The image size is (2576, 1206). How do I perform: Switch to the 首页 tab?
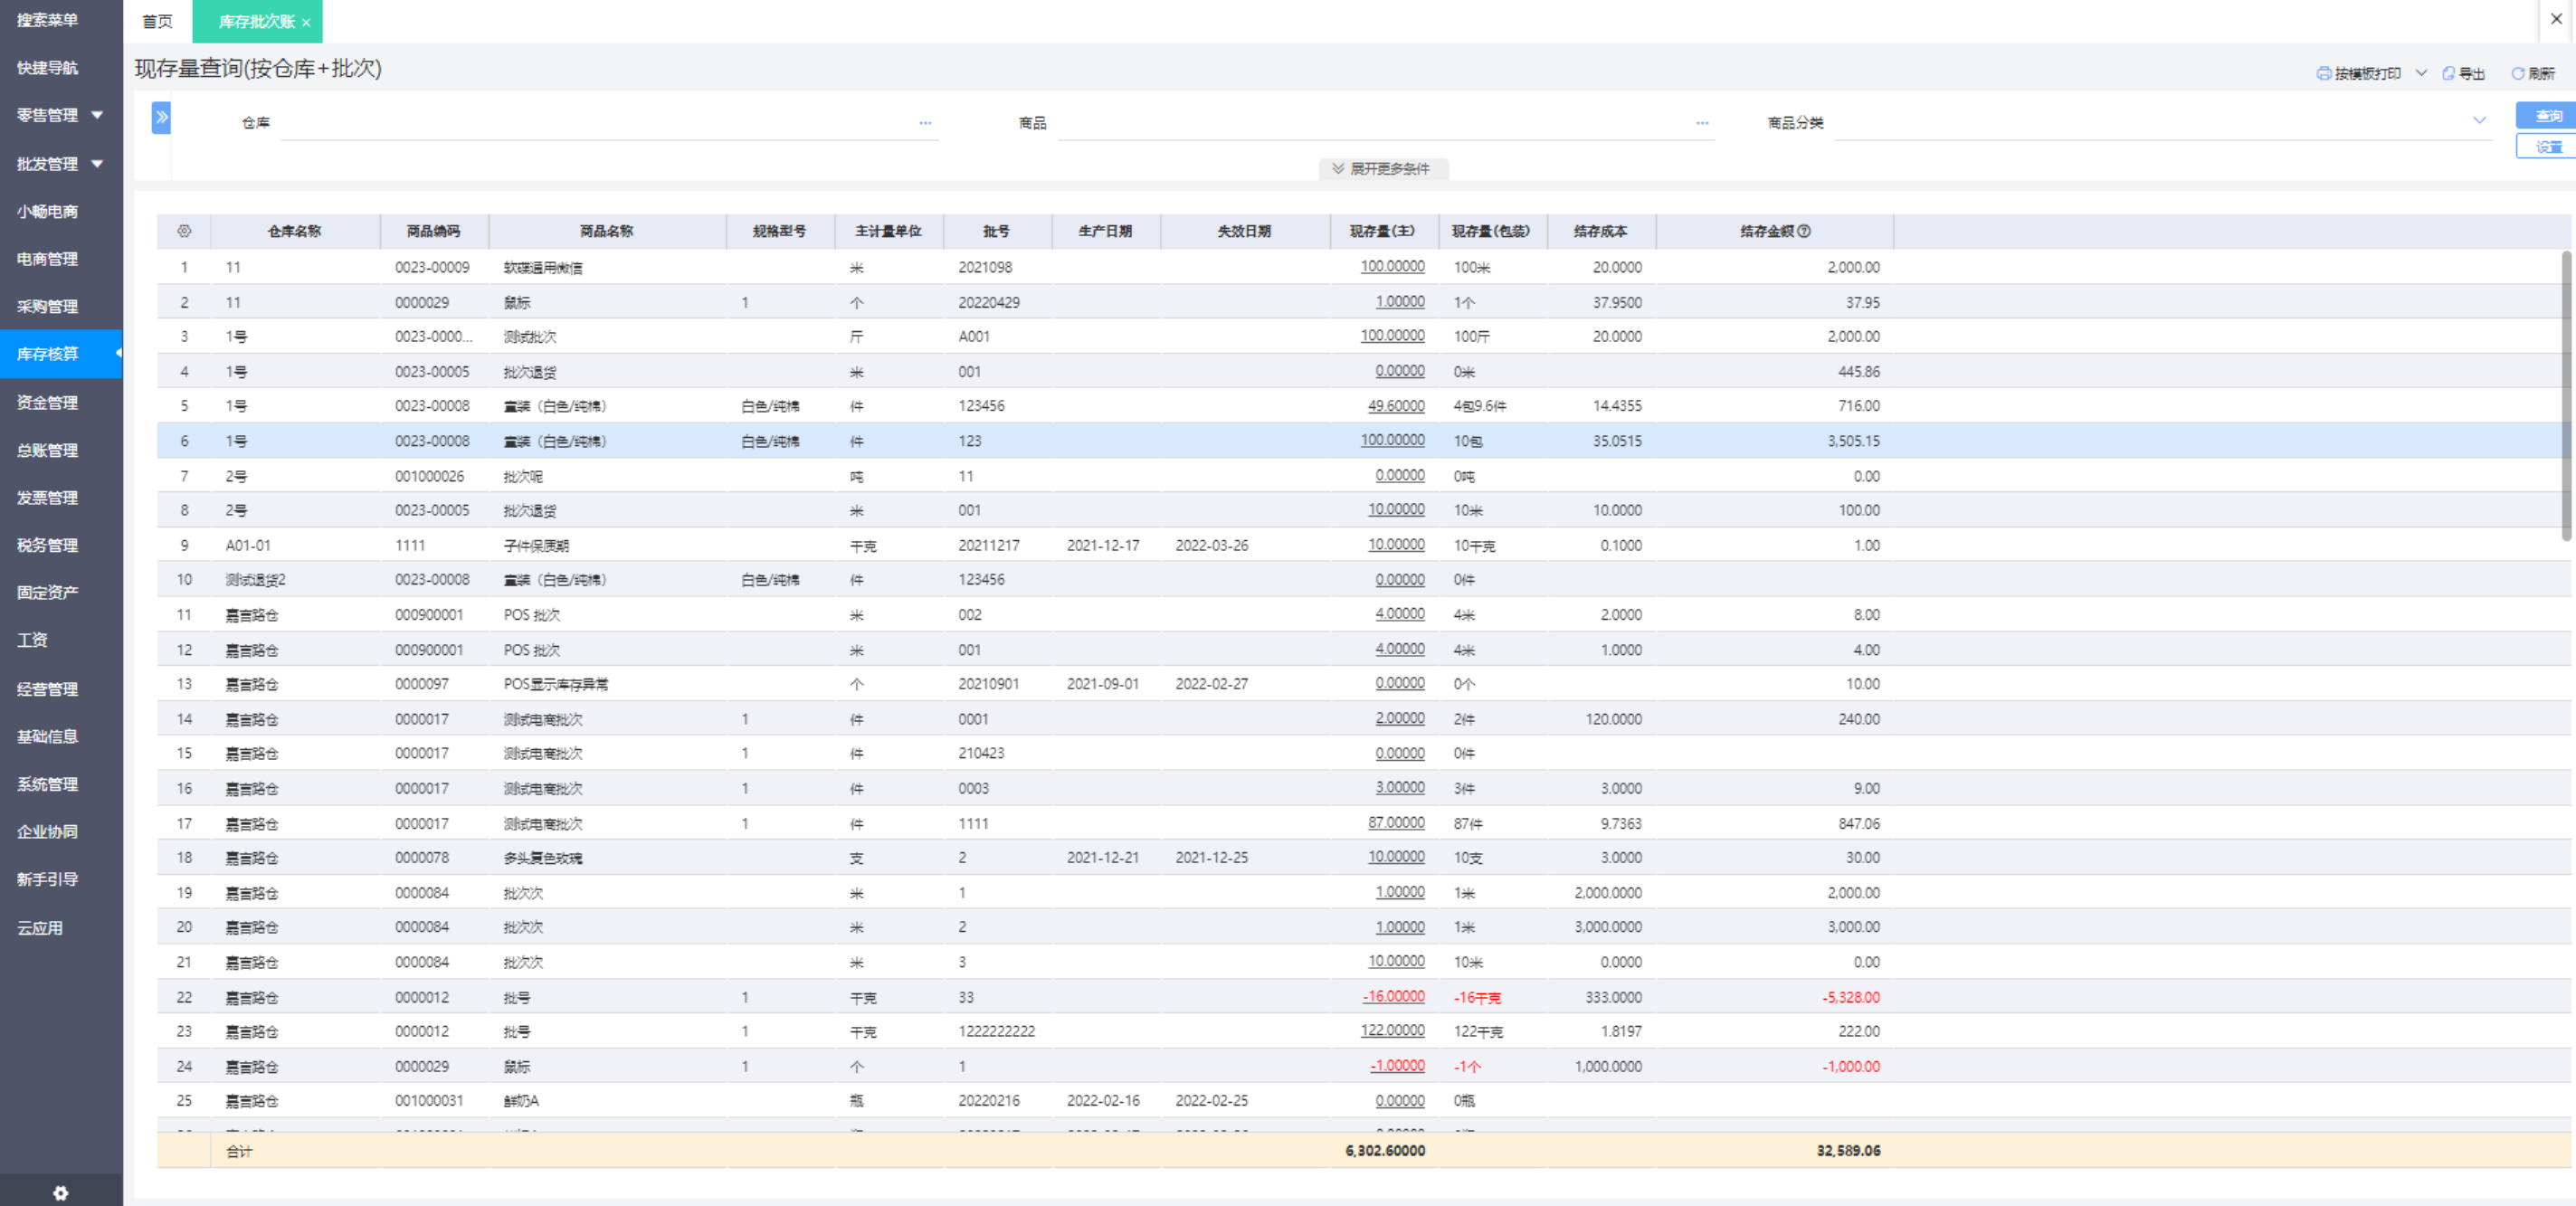[161, 22]
